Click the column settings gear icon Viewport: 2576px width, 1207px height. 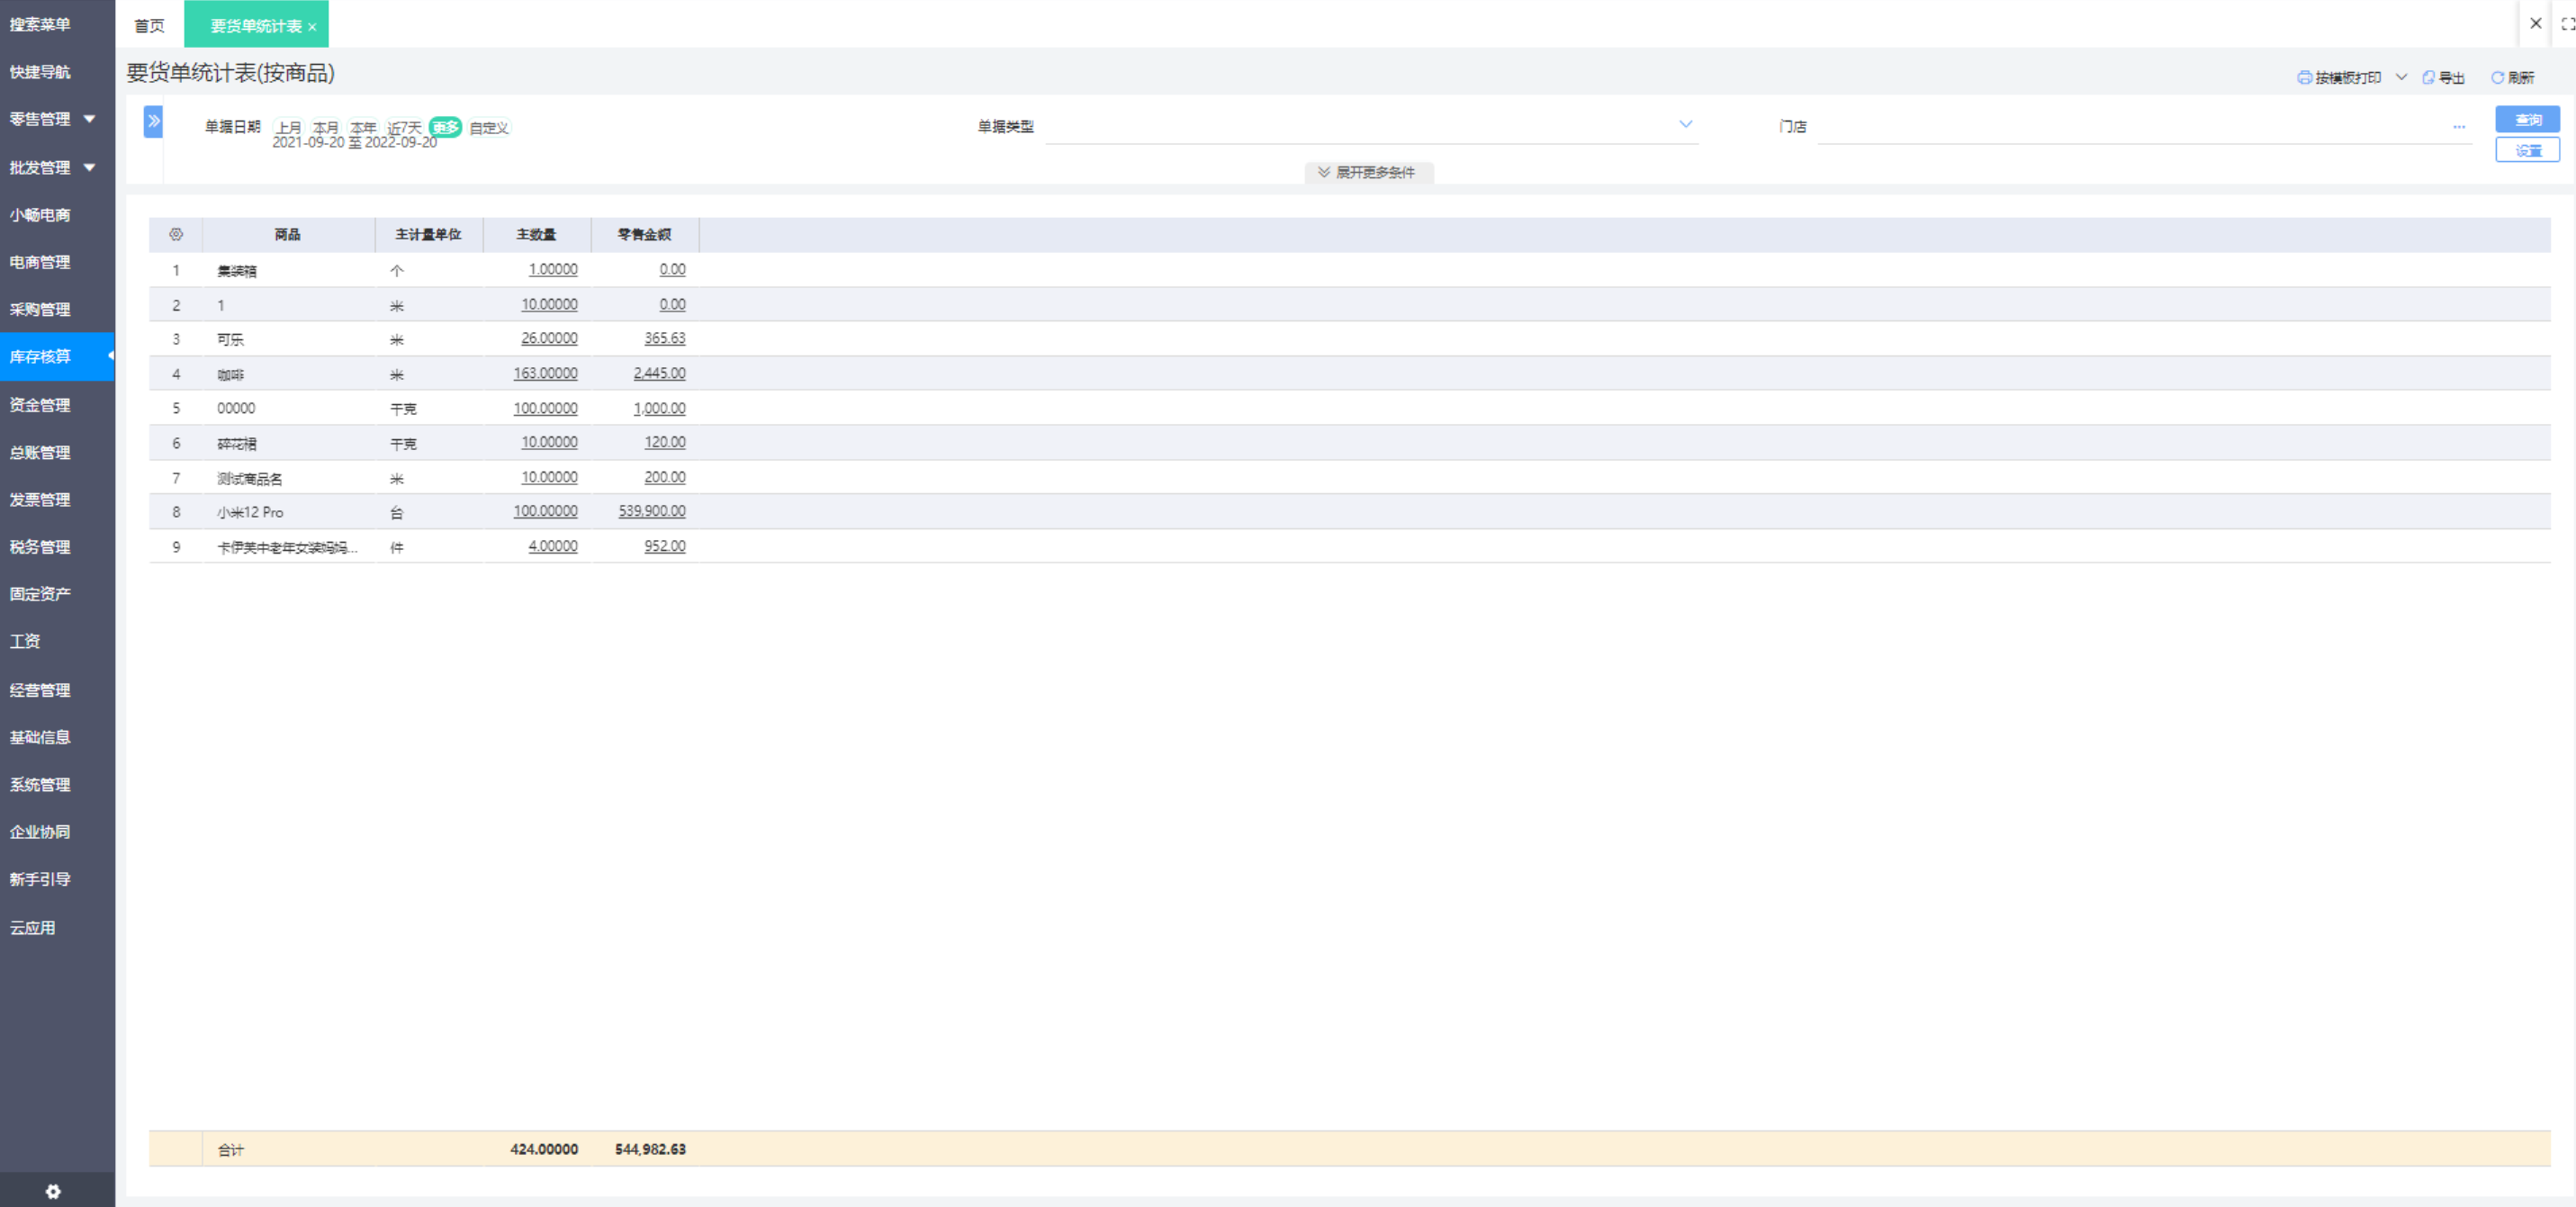[177, 233]
